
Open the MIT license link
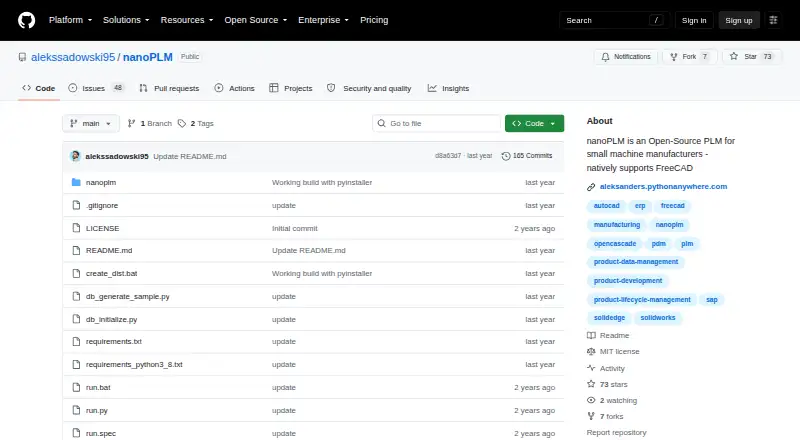click(614, 351)
